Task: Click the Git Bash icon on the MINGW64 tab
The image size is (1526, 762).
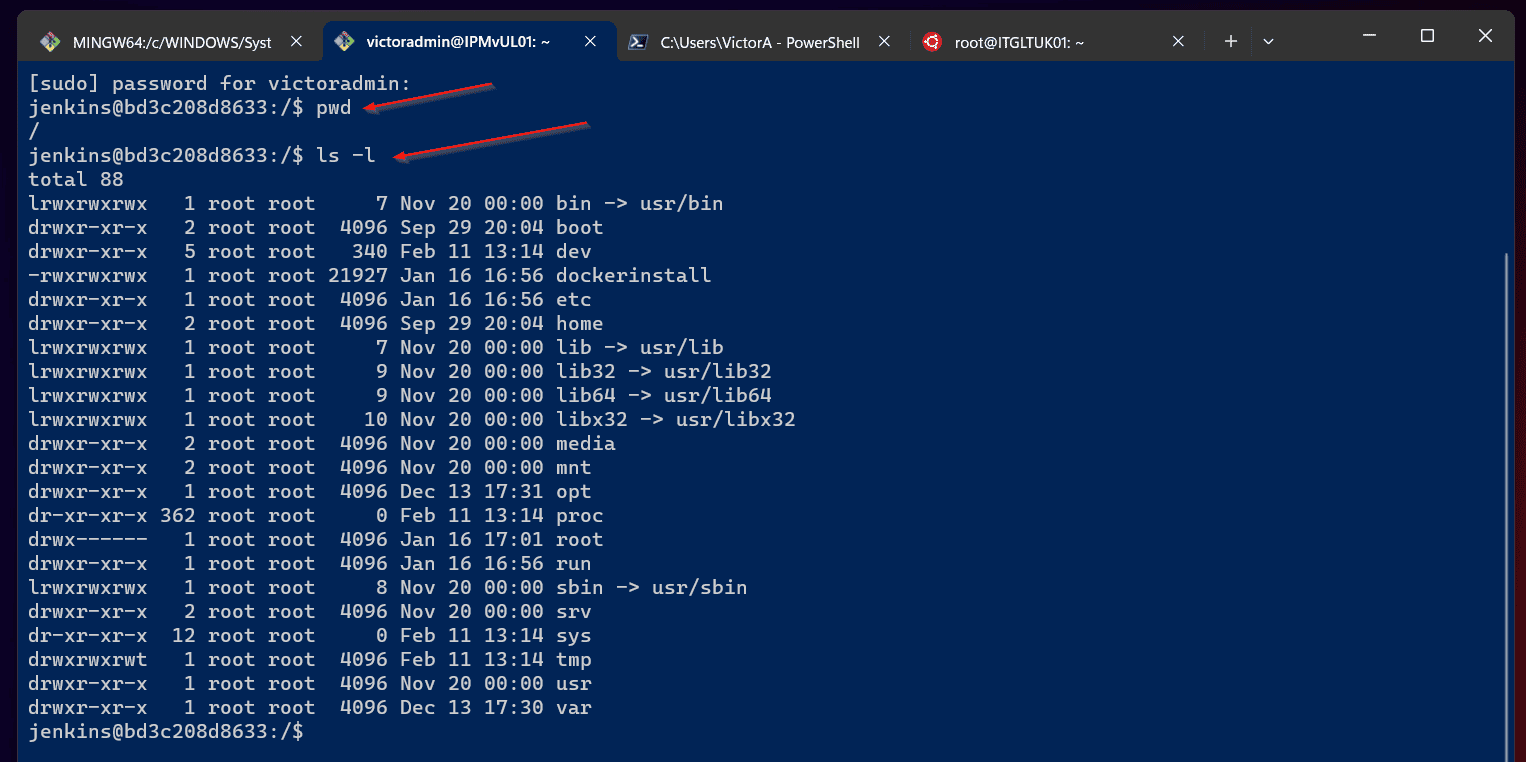Action: (50, 41)
